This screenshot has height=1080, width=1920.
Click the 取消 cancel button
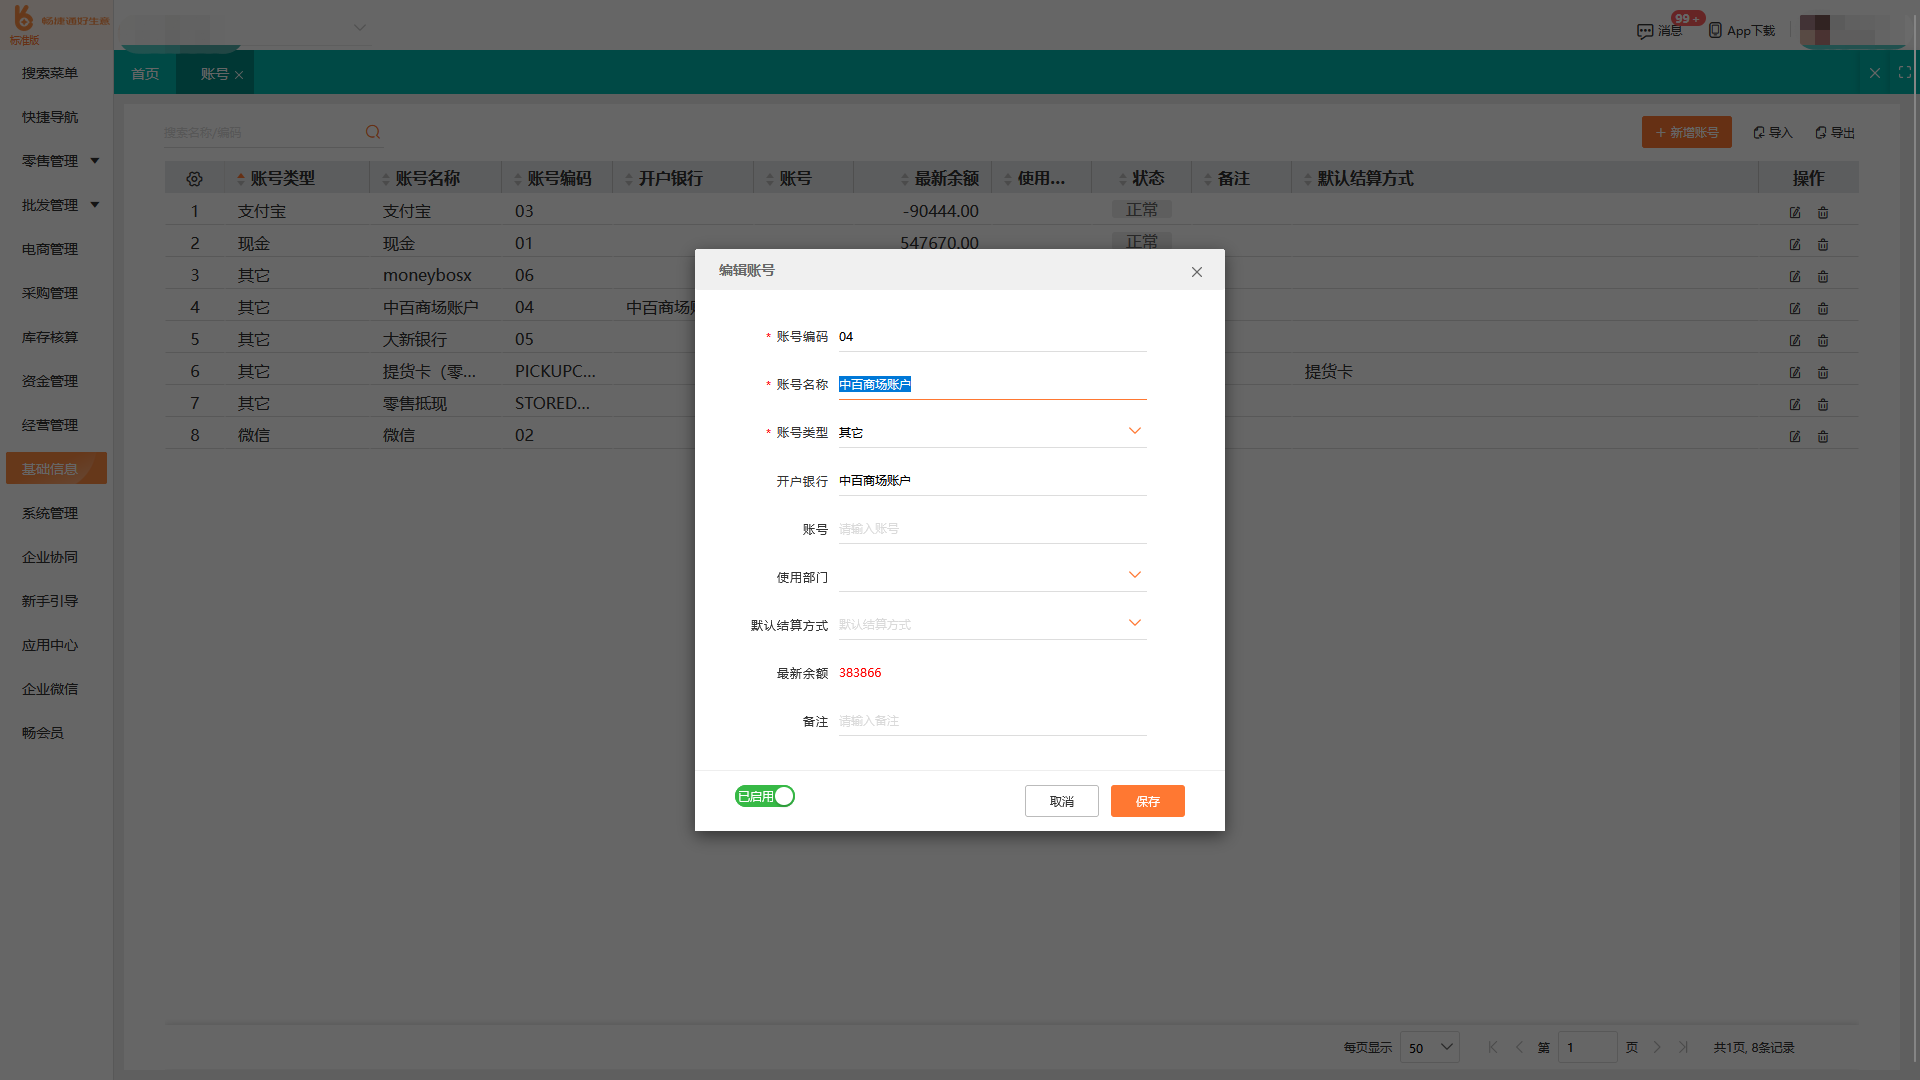tap(1062, 800)
